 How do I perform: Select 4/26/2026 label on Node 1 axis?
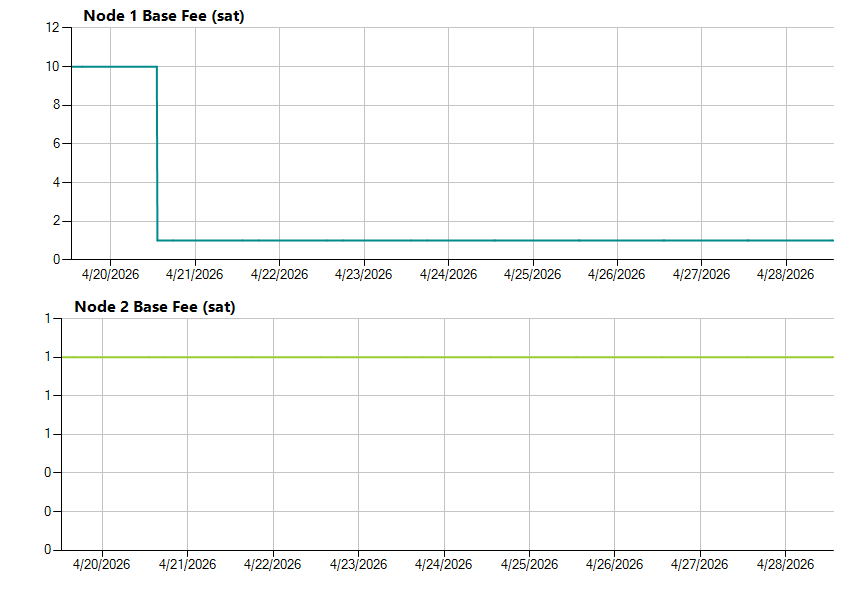616,273
